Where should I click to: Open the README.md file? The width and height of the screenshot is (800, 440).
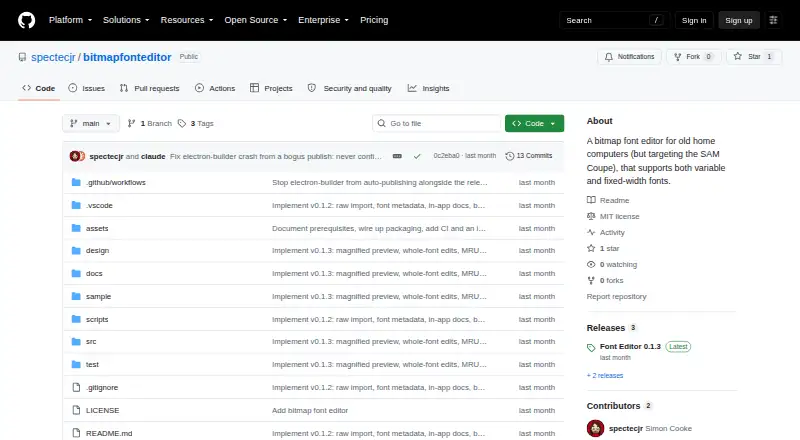click(x=109, y=433)
